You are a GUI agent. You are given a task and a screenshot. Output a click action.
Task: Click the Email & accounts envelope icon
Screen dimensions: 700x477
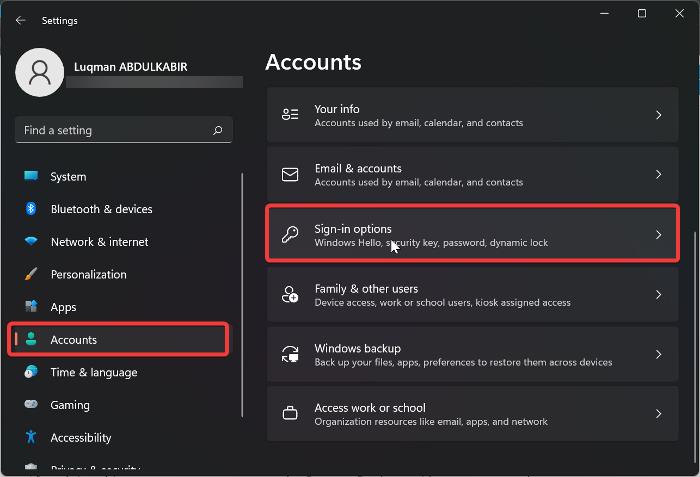click(x=290, y=175)
